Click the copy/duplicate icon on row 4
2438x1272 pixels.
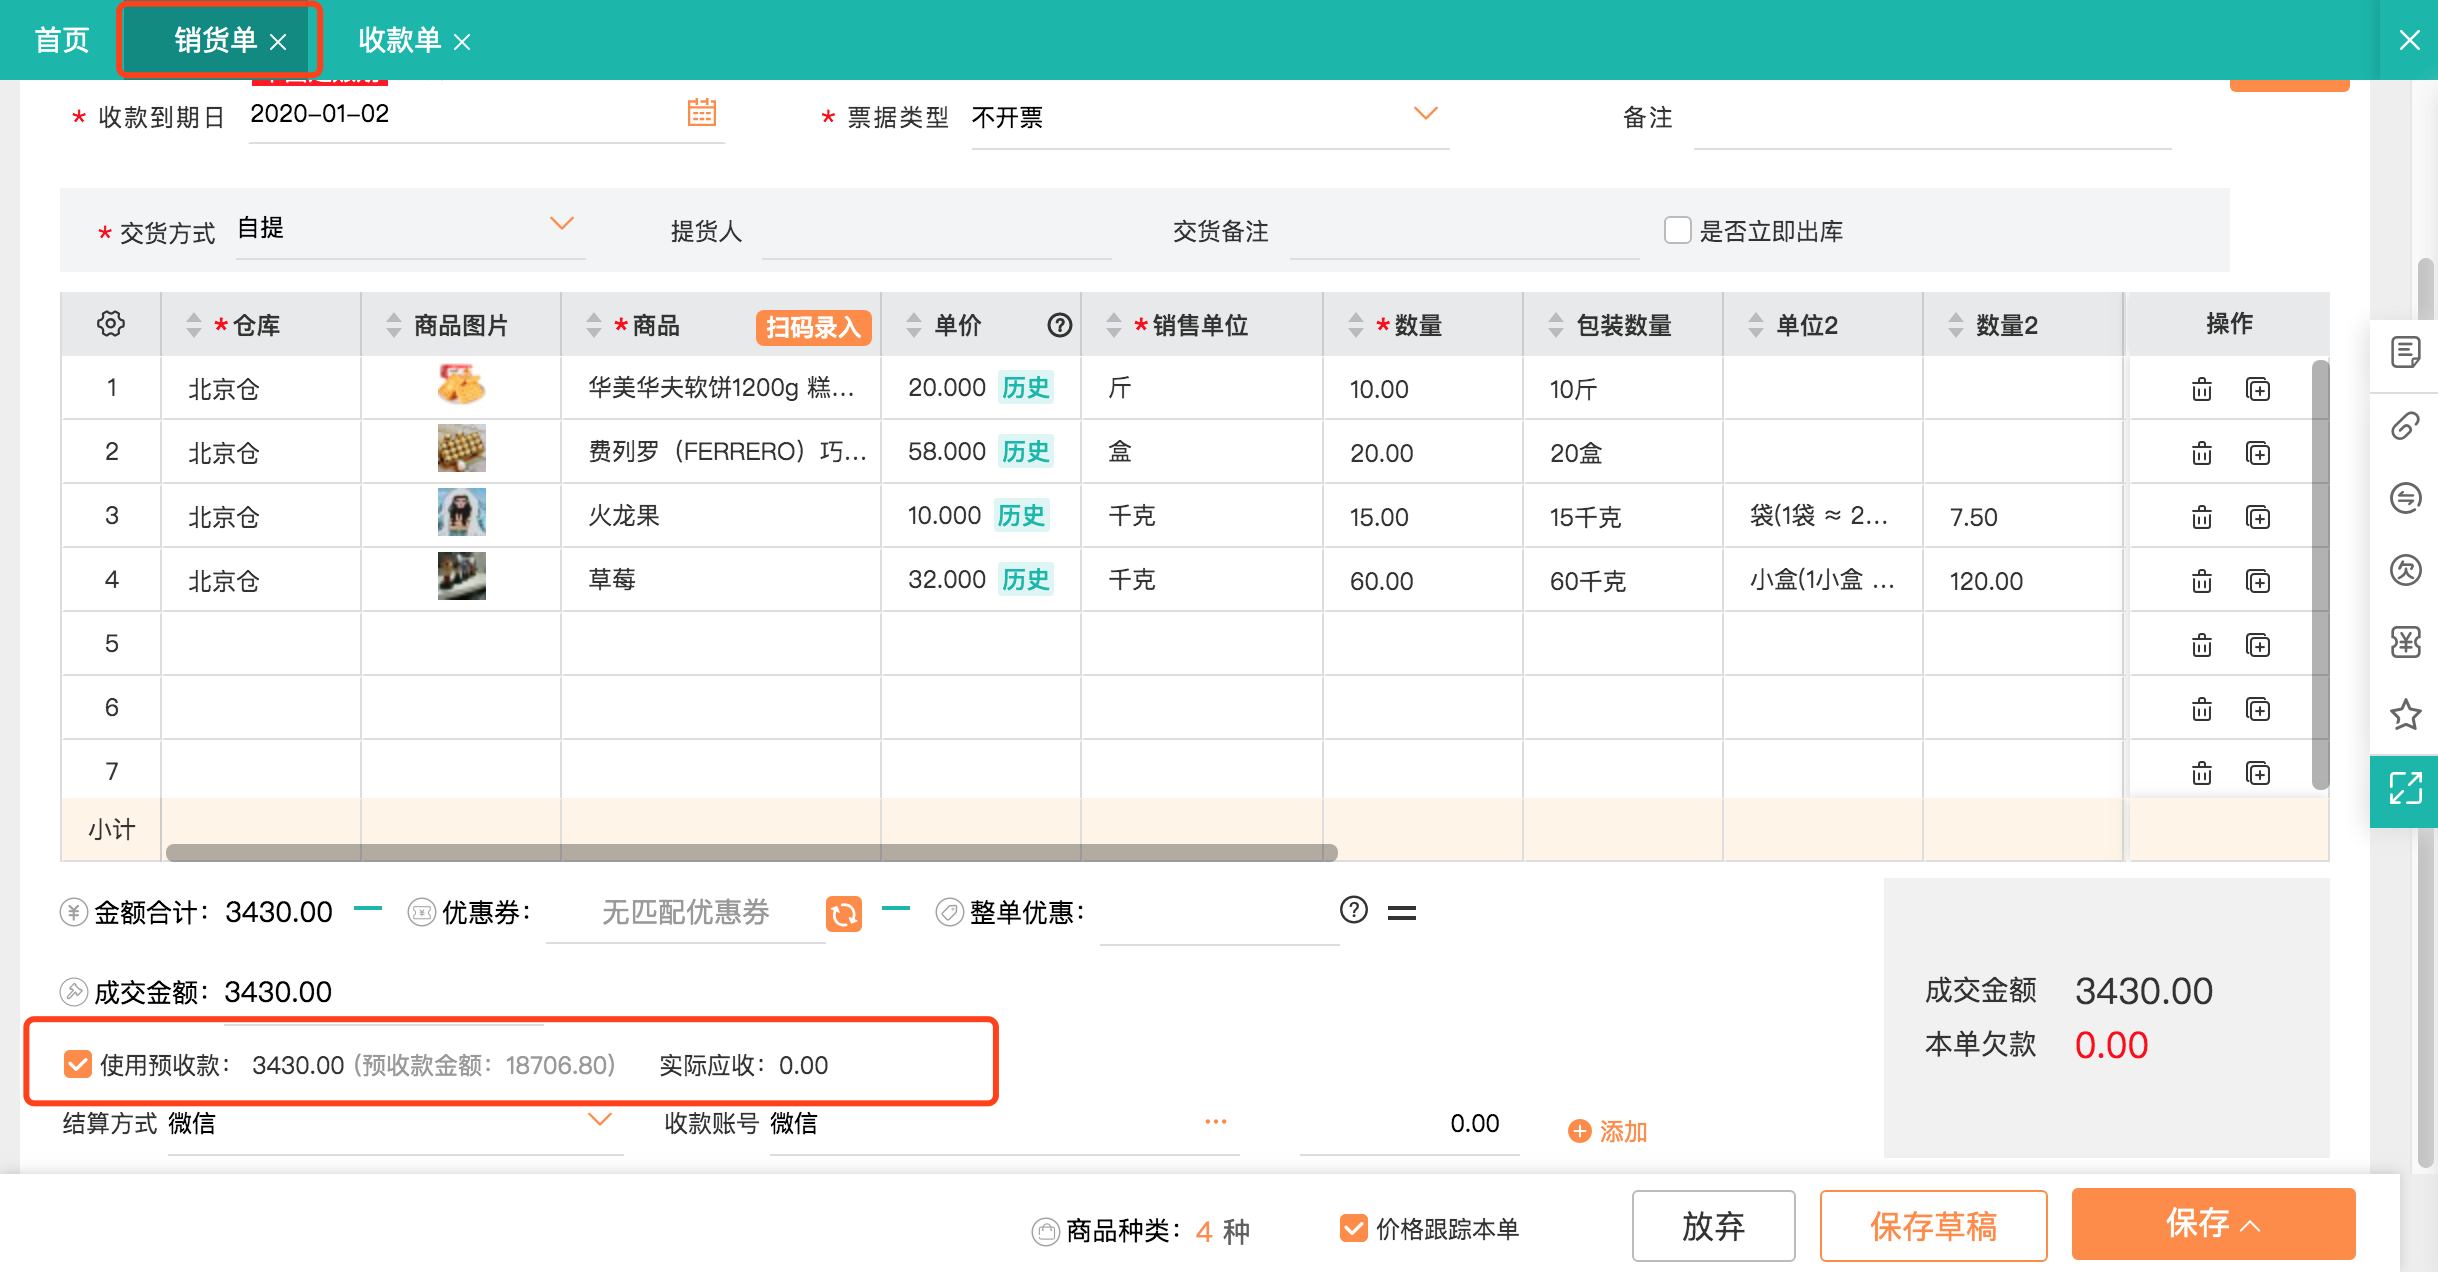point(2257,580)
